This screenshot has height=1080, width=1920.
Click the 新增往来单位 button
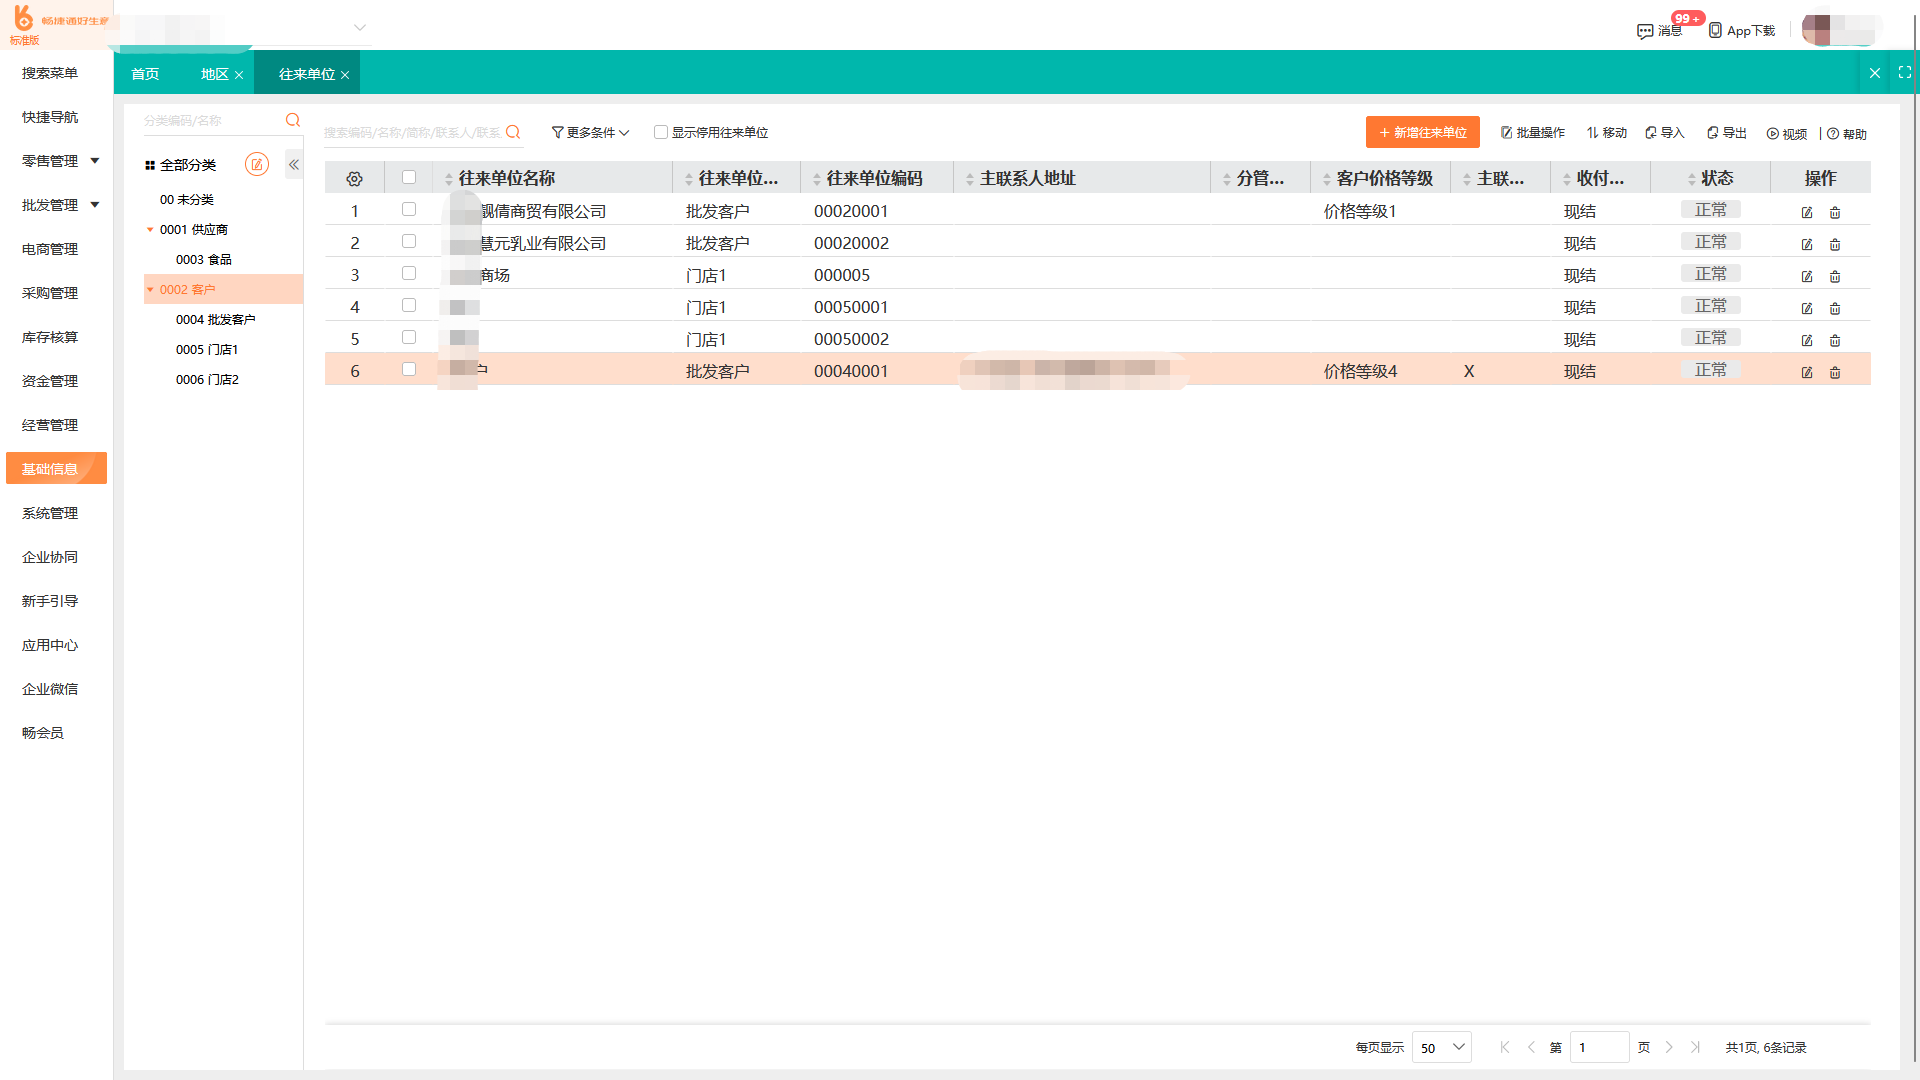click(1425, 131)
